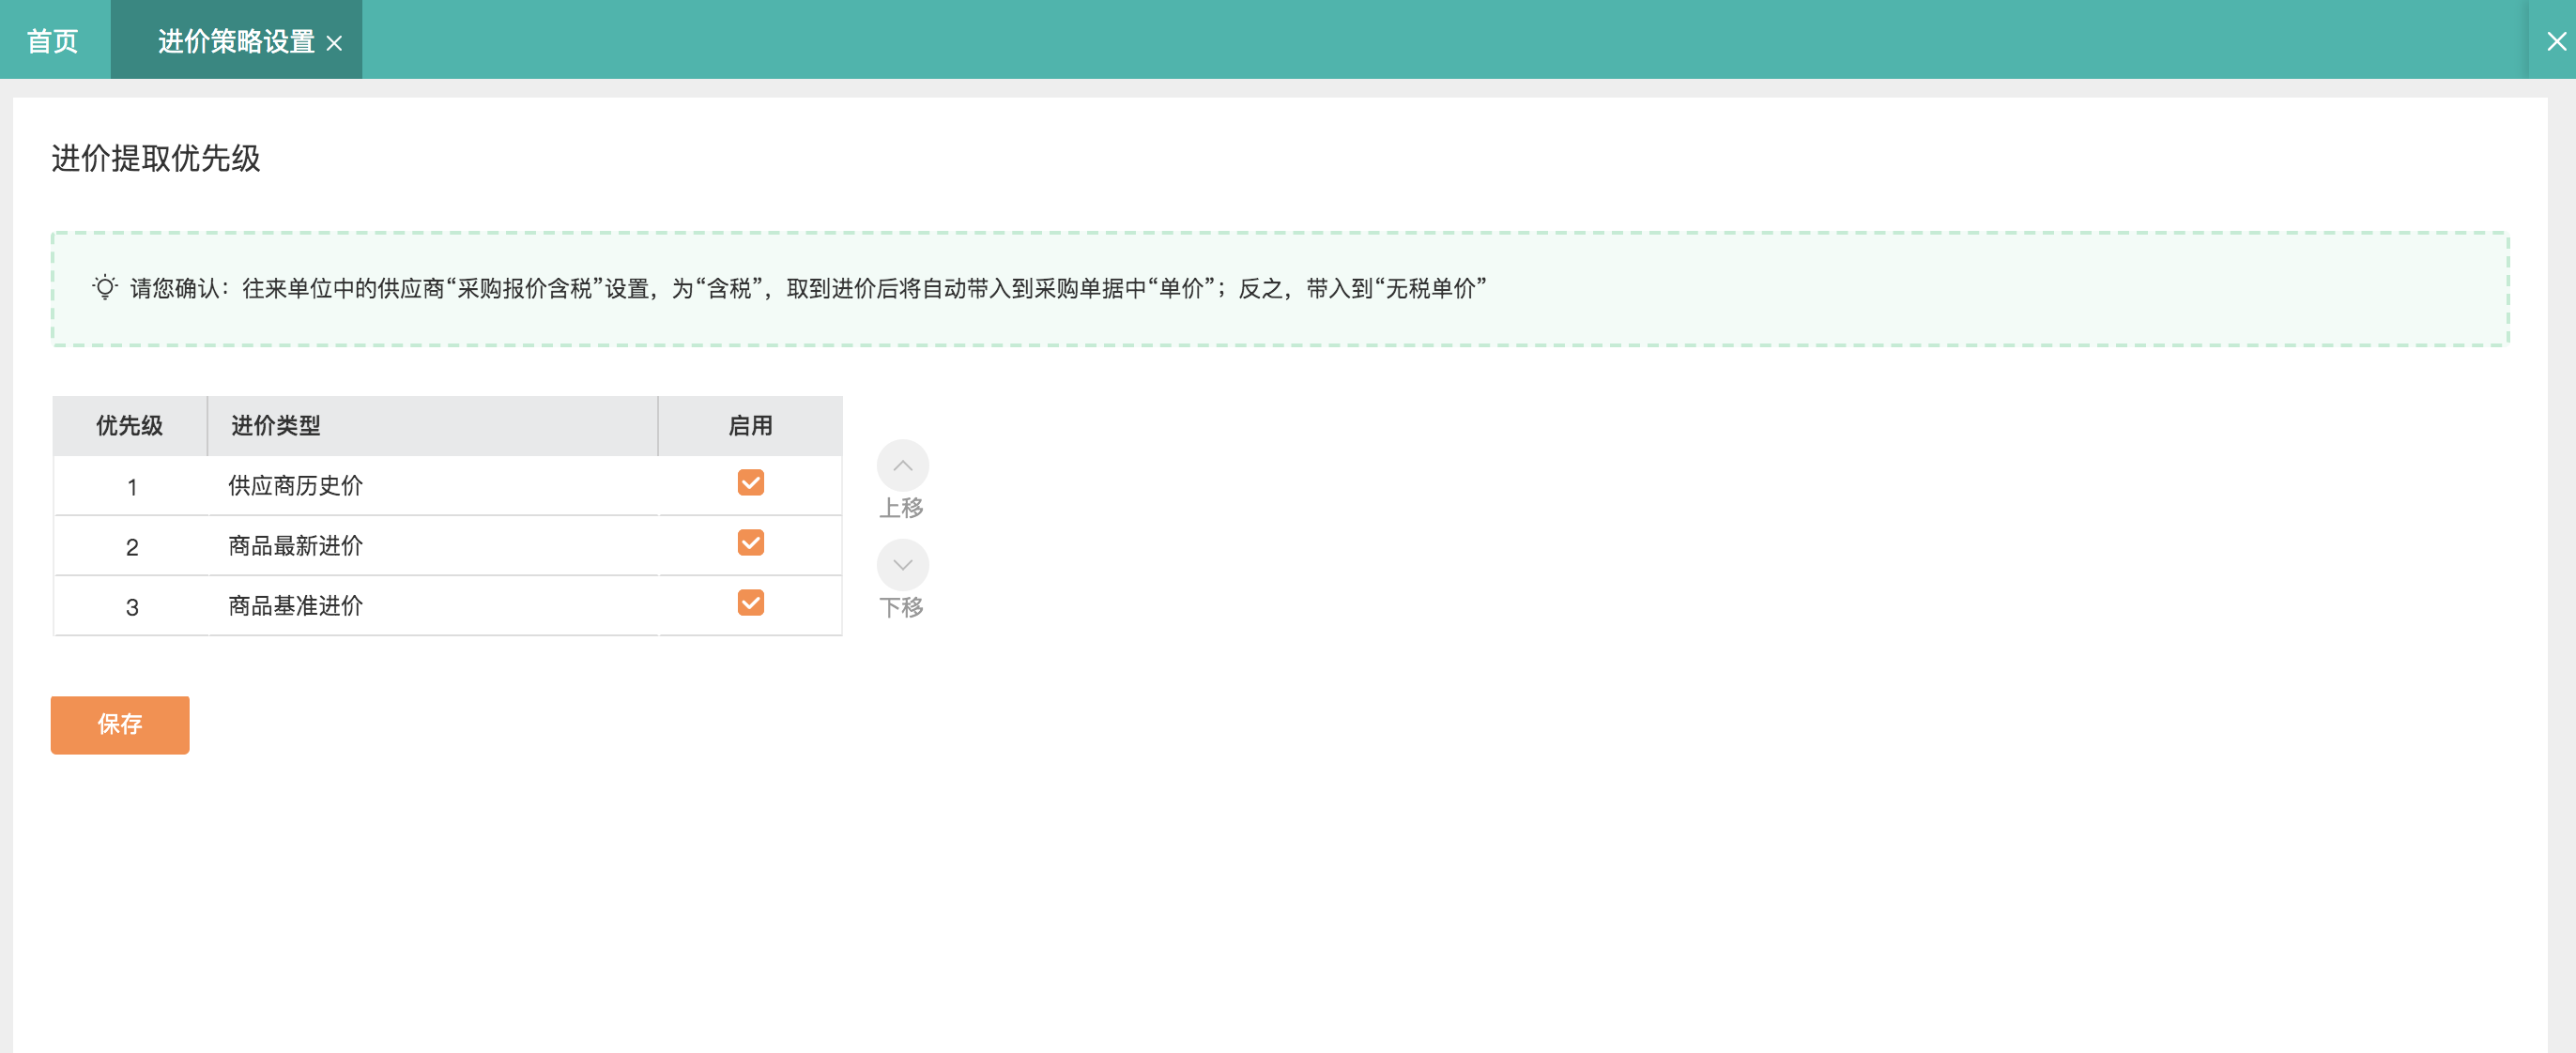Toggle the 商品最新进价 checkbox
2576x1053 pixels.
click(751, 543)
